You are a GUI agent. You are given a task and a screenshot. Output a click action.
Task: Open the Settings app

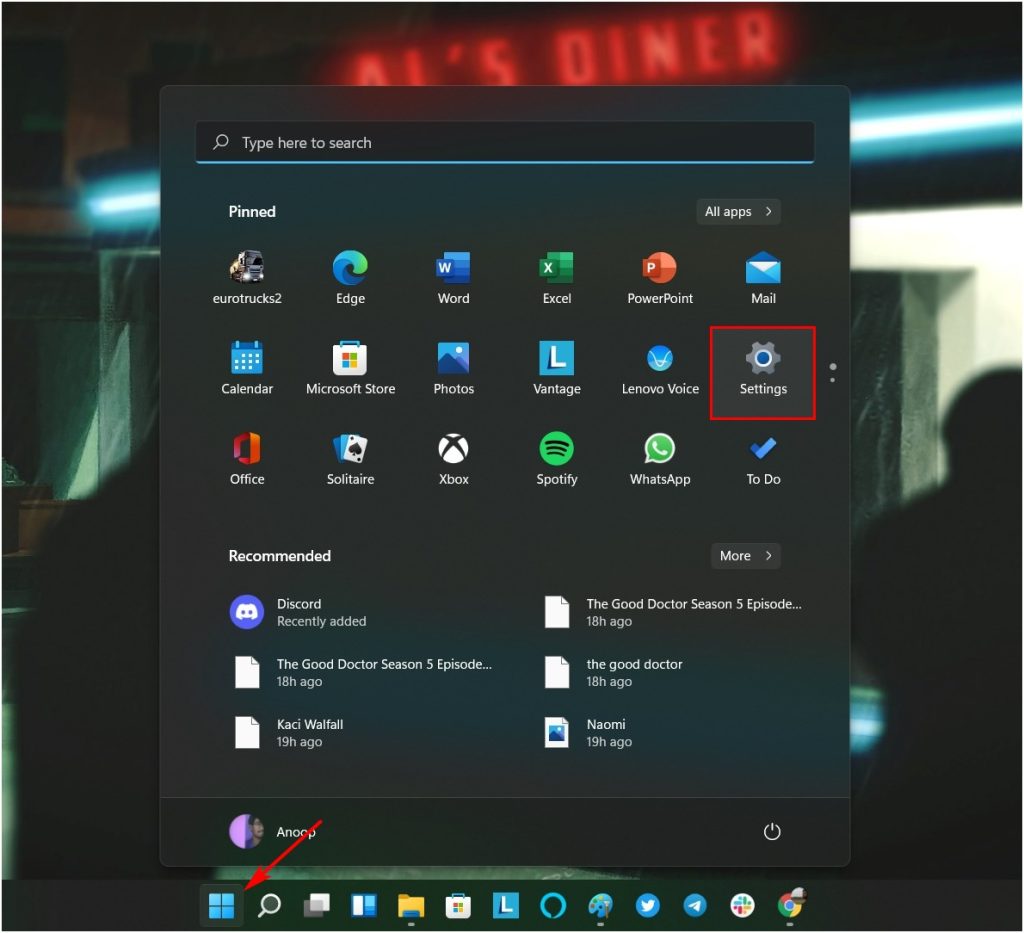coord(763,372)
